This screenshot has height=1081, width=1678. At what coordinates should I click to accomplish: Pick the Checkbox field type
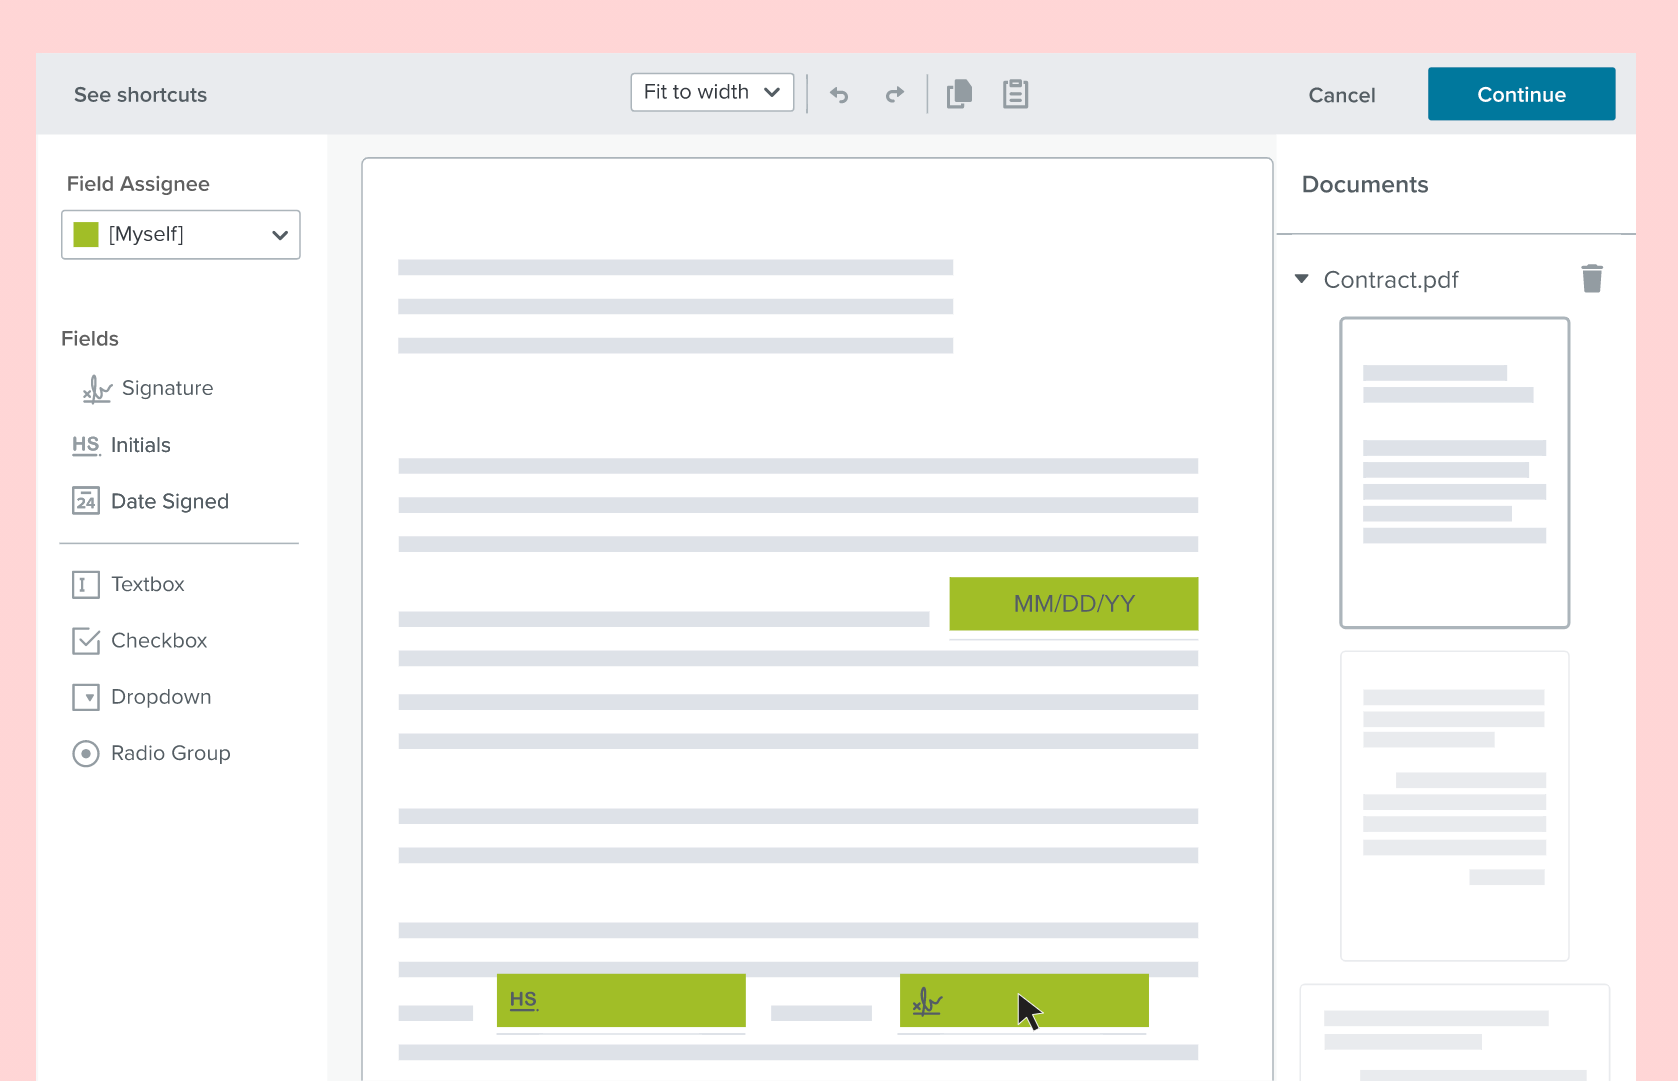point(139,641)
